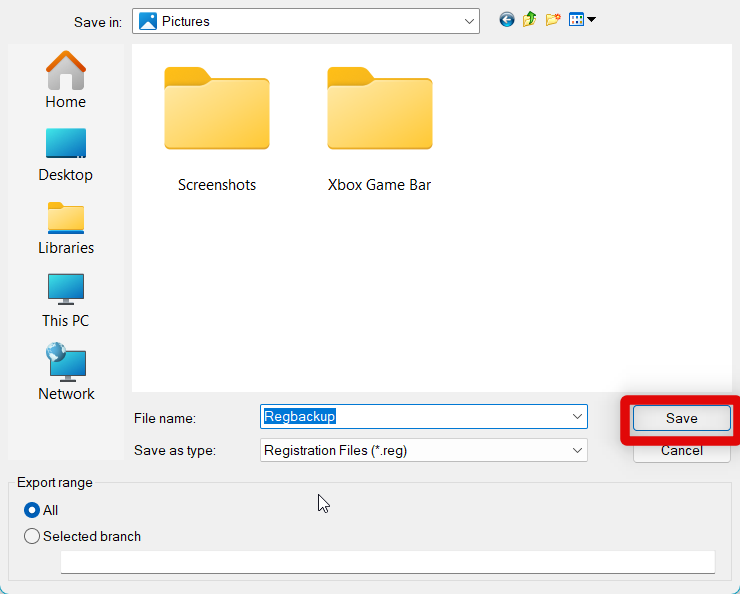Go back to the last visited folder
740x594 pixels.
coord(507,19)
